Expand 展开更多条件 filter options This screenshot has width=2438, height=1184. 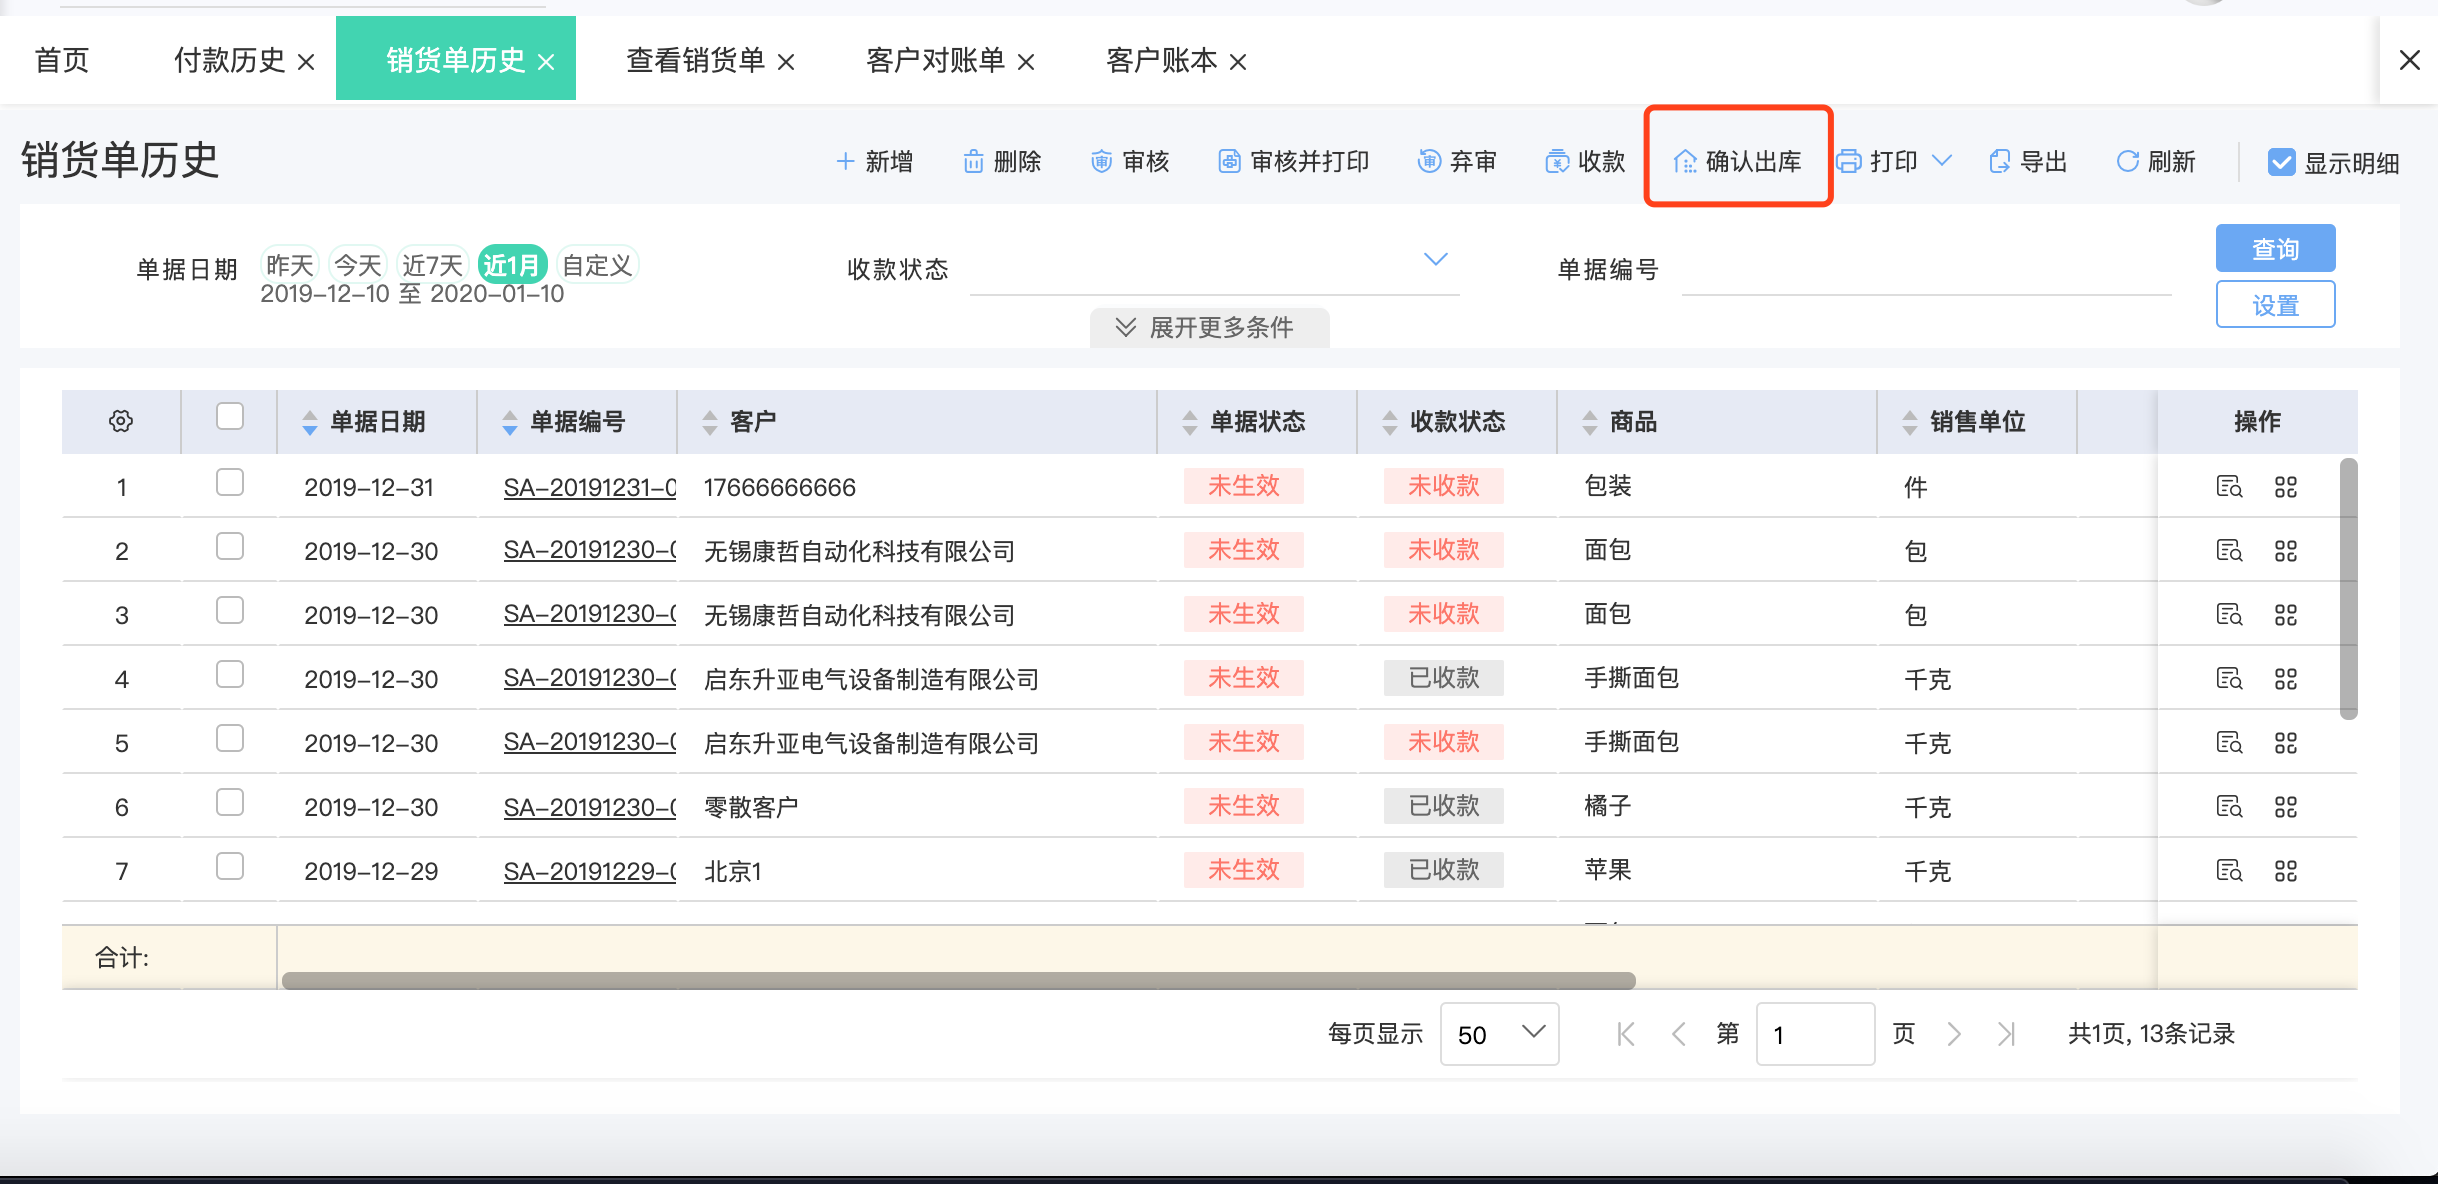[x=1217, y=327]
